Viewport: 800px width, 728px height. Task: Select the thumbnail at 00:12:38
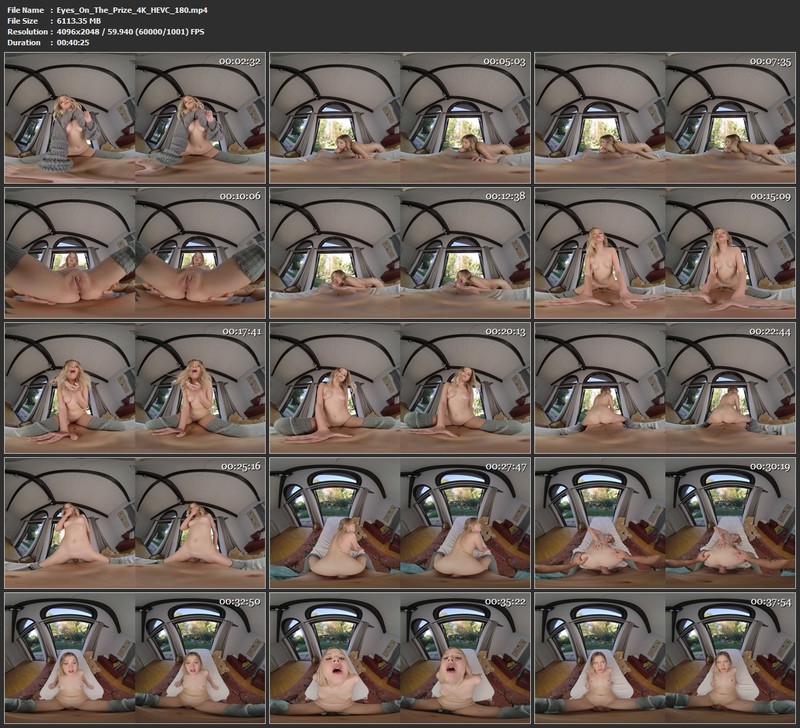click(x=399, y=252)
